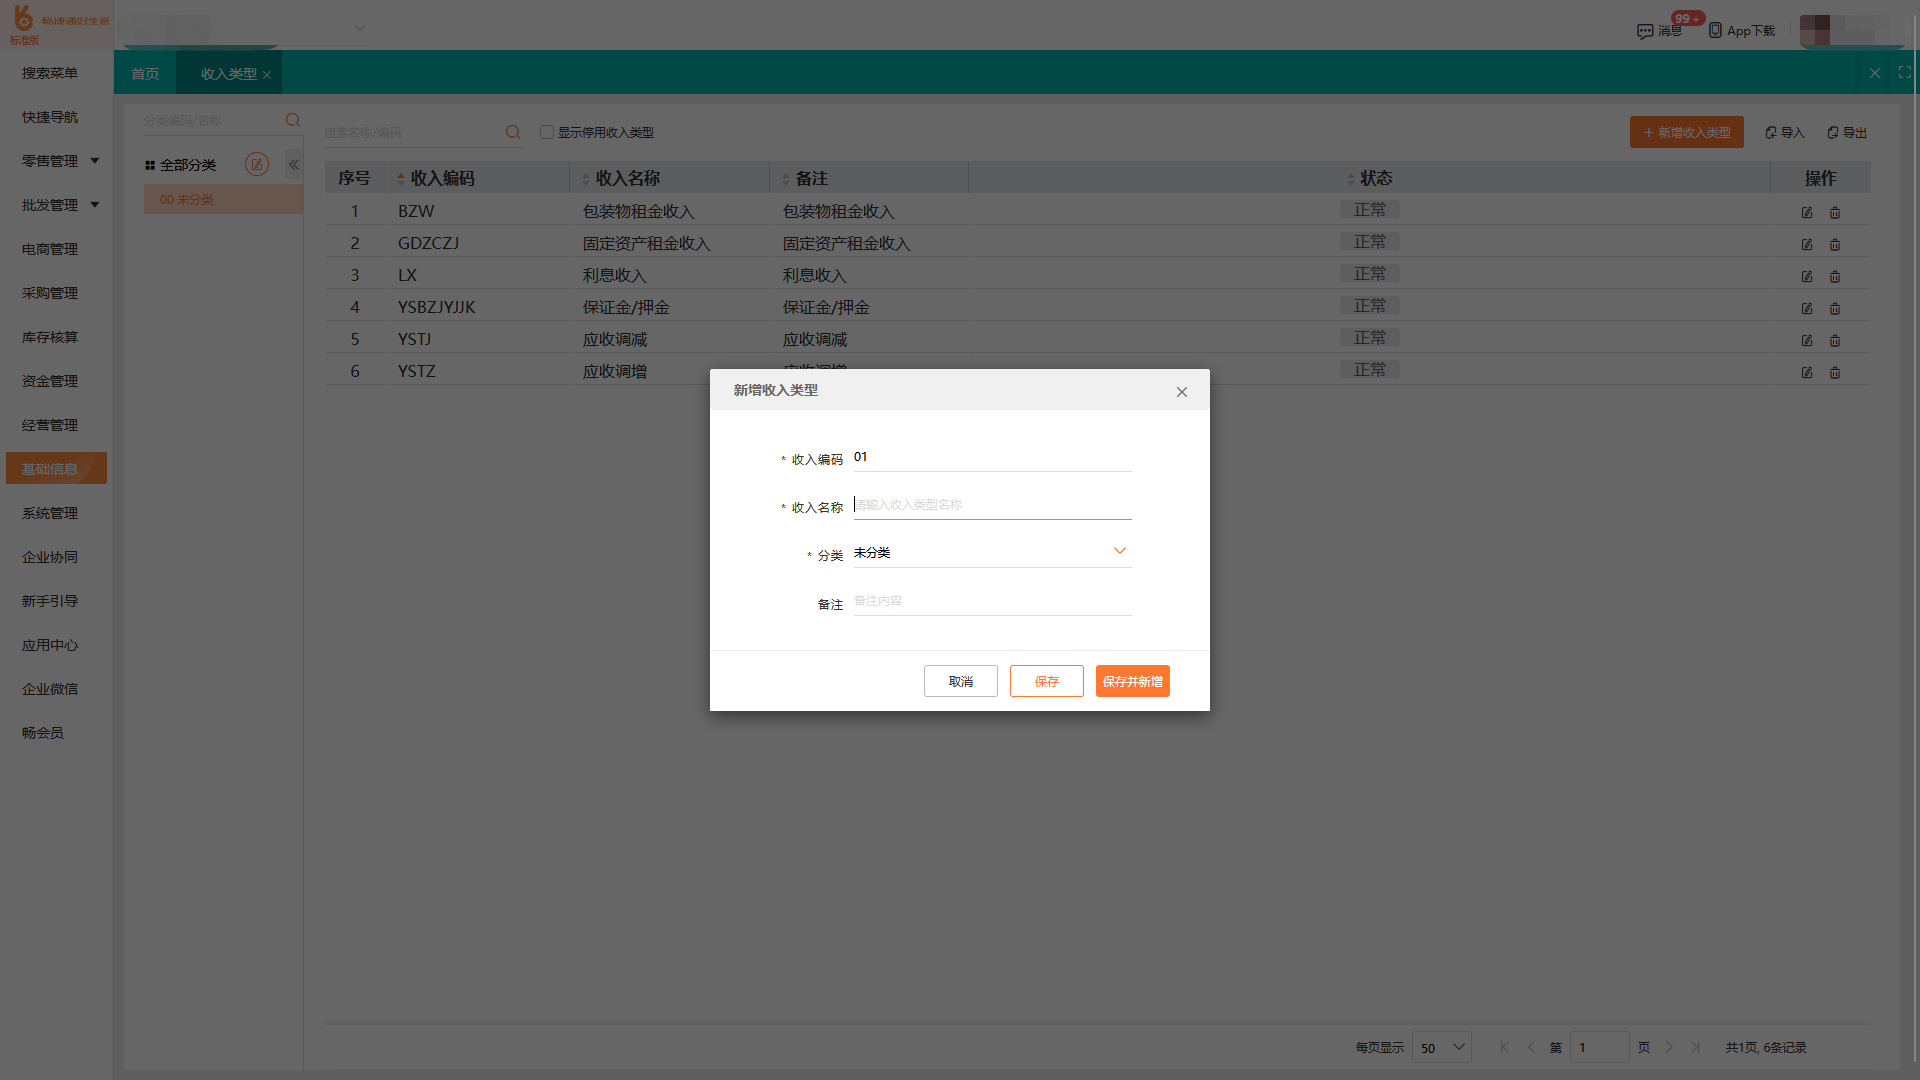Image resolution: width=1920 pixels, height=1080 pixels.
Task: Select every-page display 50 dropdown
Action: [1440, 1047]
